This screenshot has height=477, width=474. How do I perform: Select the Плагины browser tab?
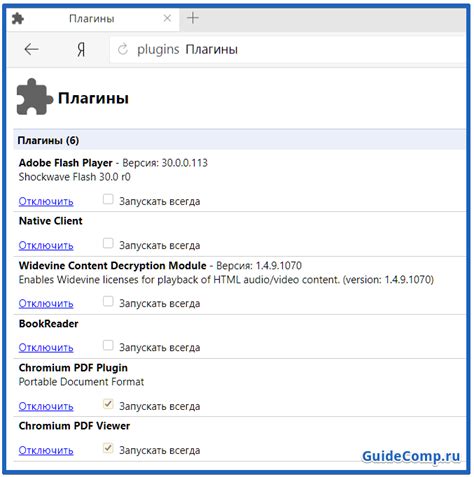pyautogui.click(x=92, y=19)
